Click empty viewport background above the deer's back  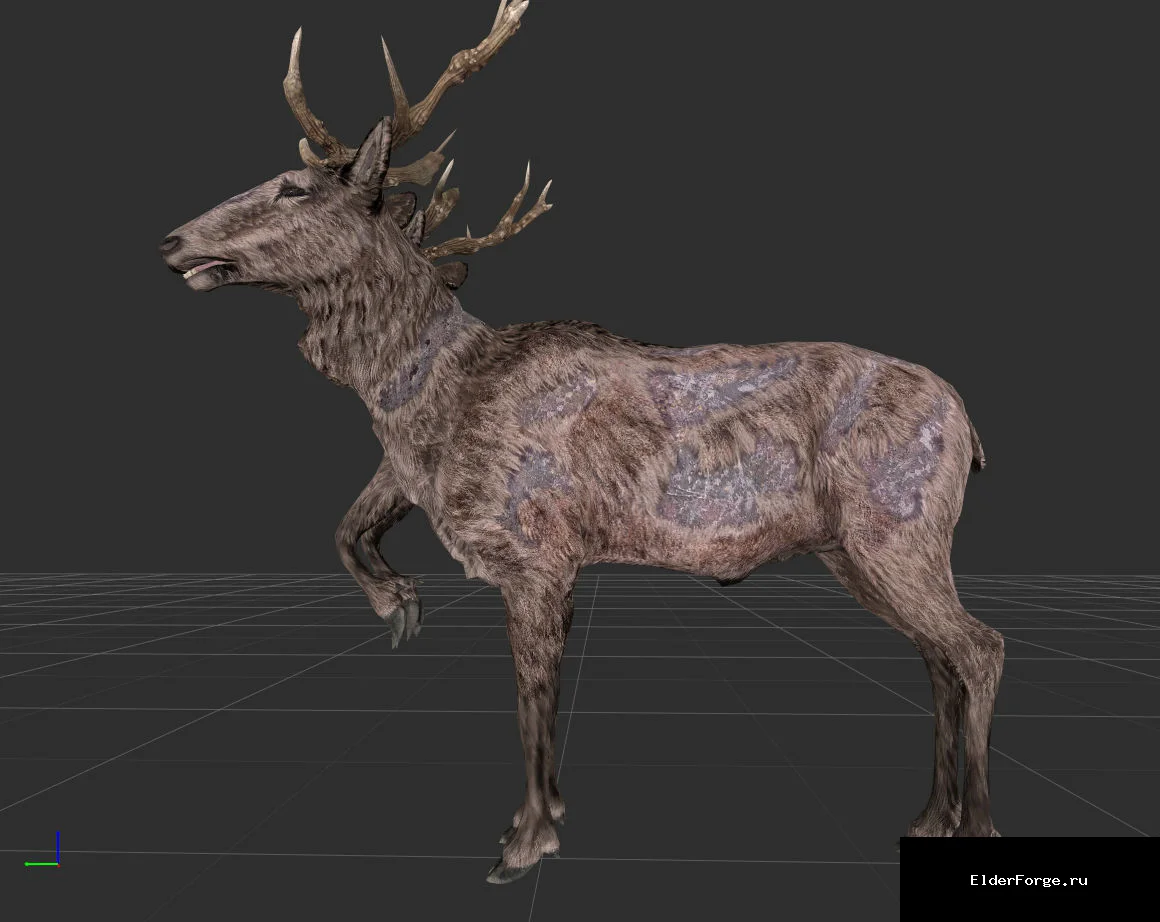pyautogui.click(x=750, y=200)
